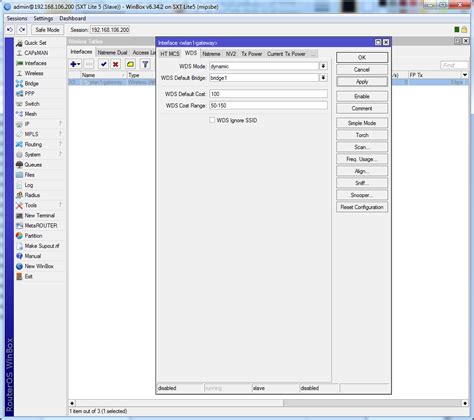Click the WDS Default Cost field
Viewport: 474px width, 420px height.
point(268,94)
